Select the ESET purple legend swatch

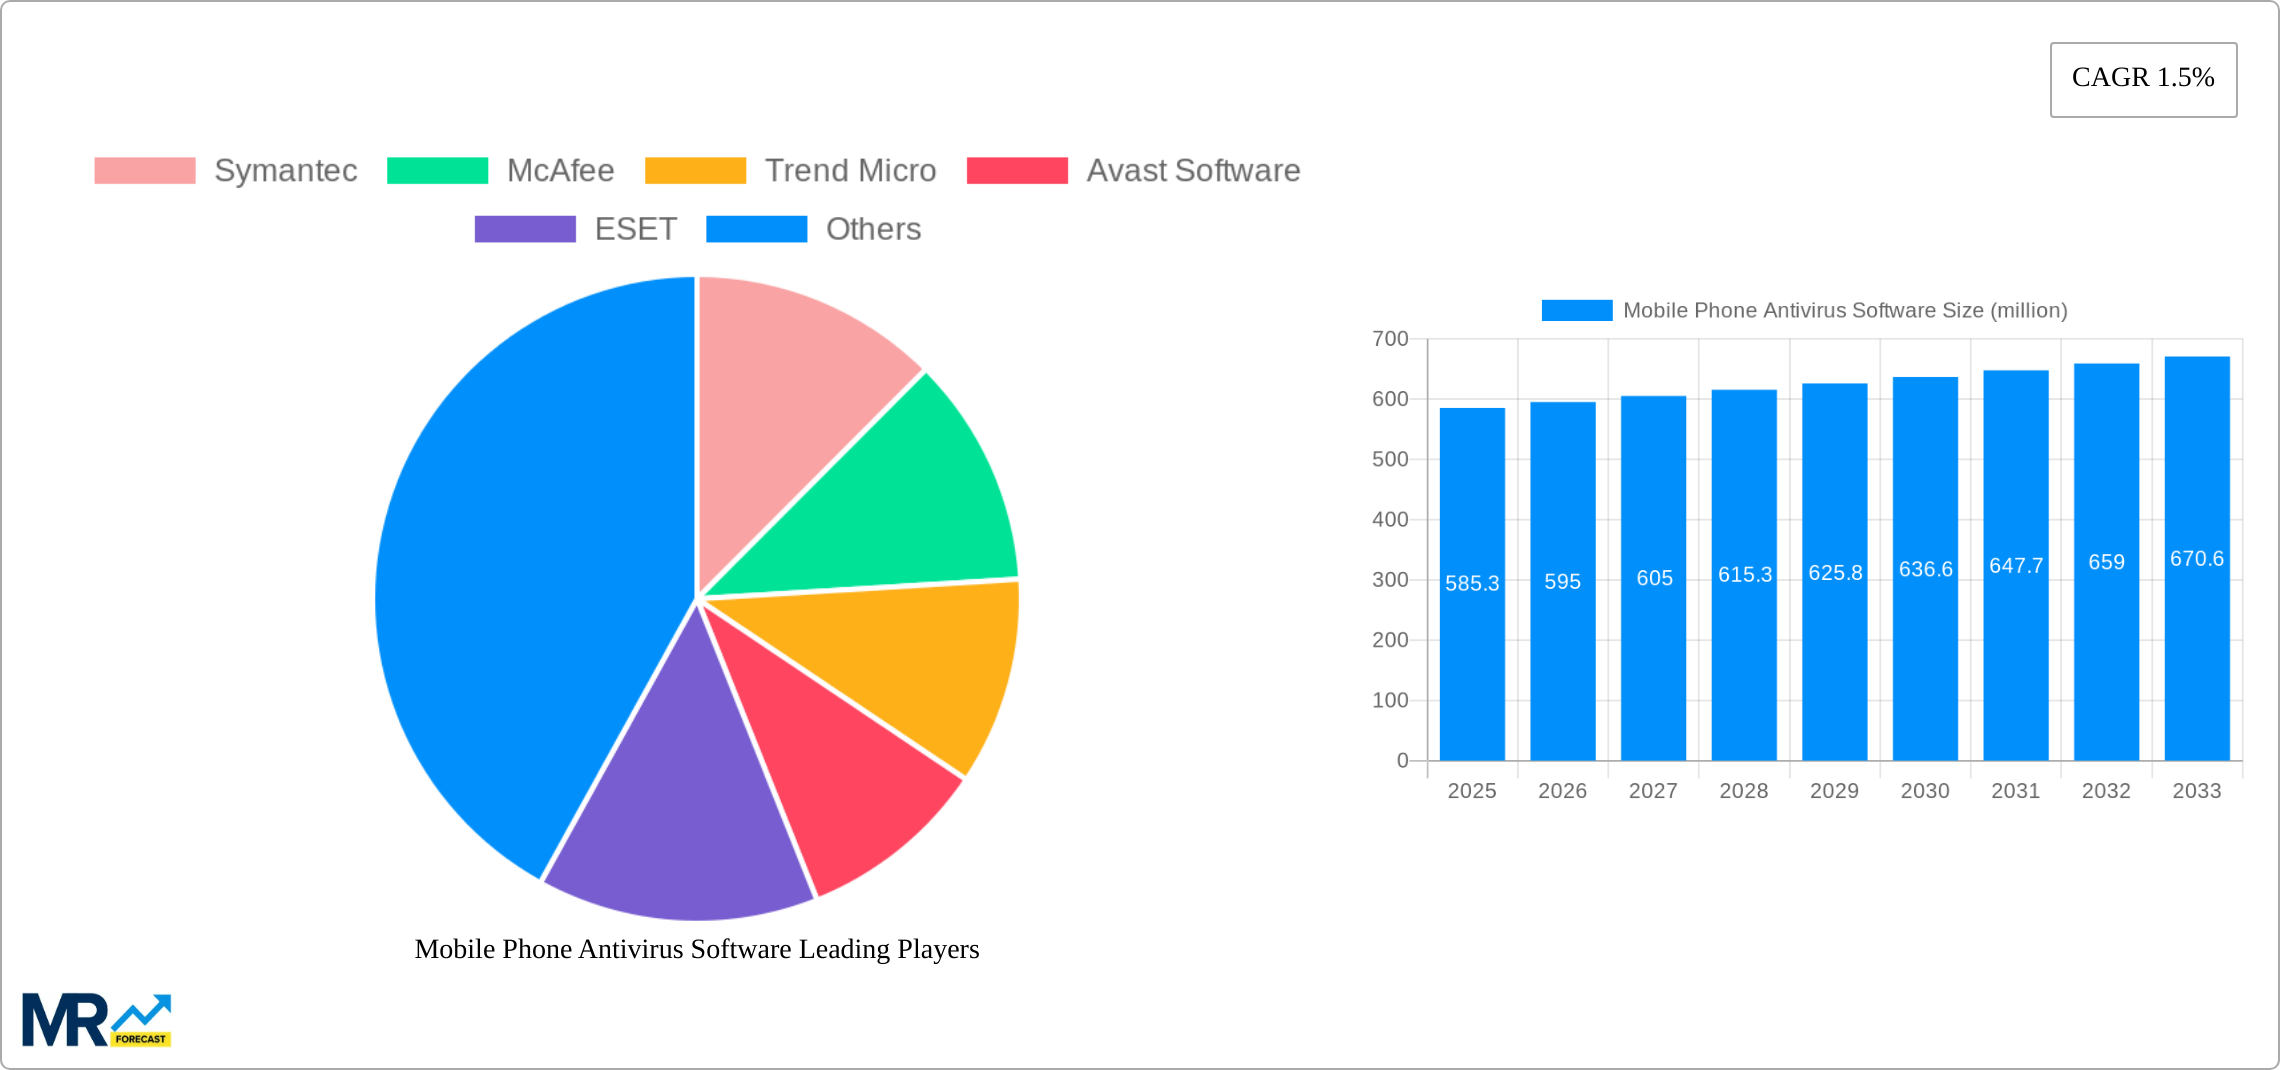tap(524, 229)
